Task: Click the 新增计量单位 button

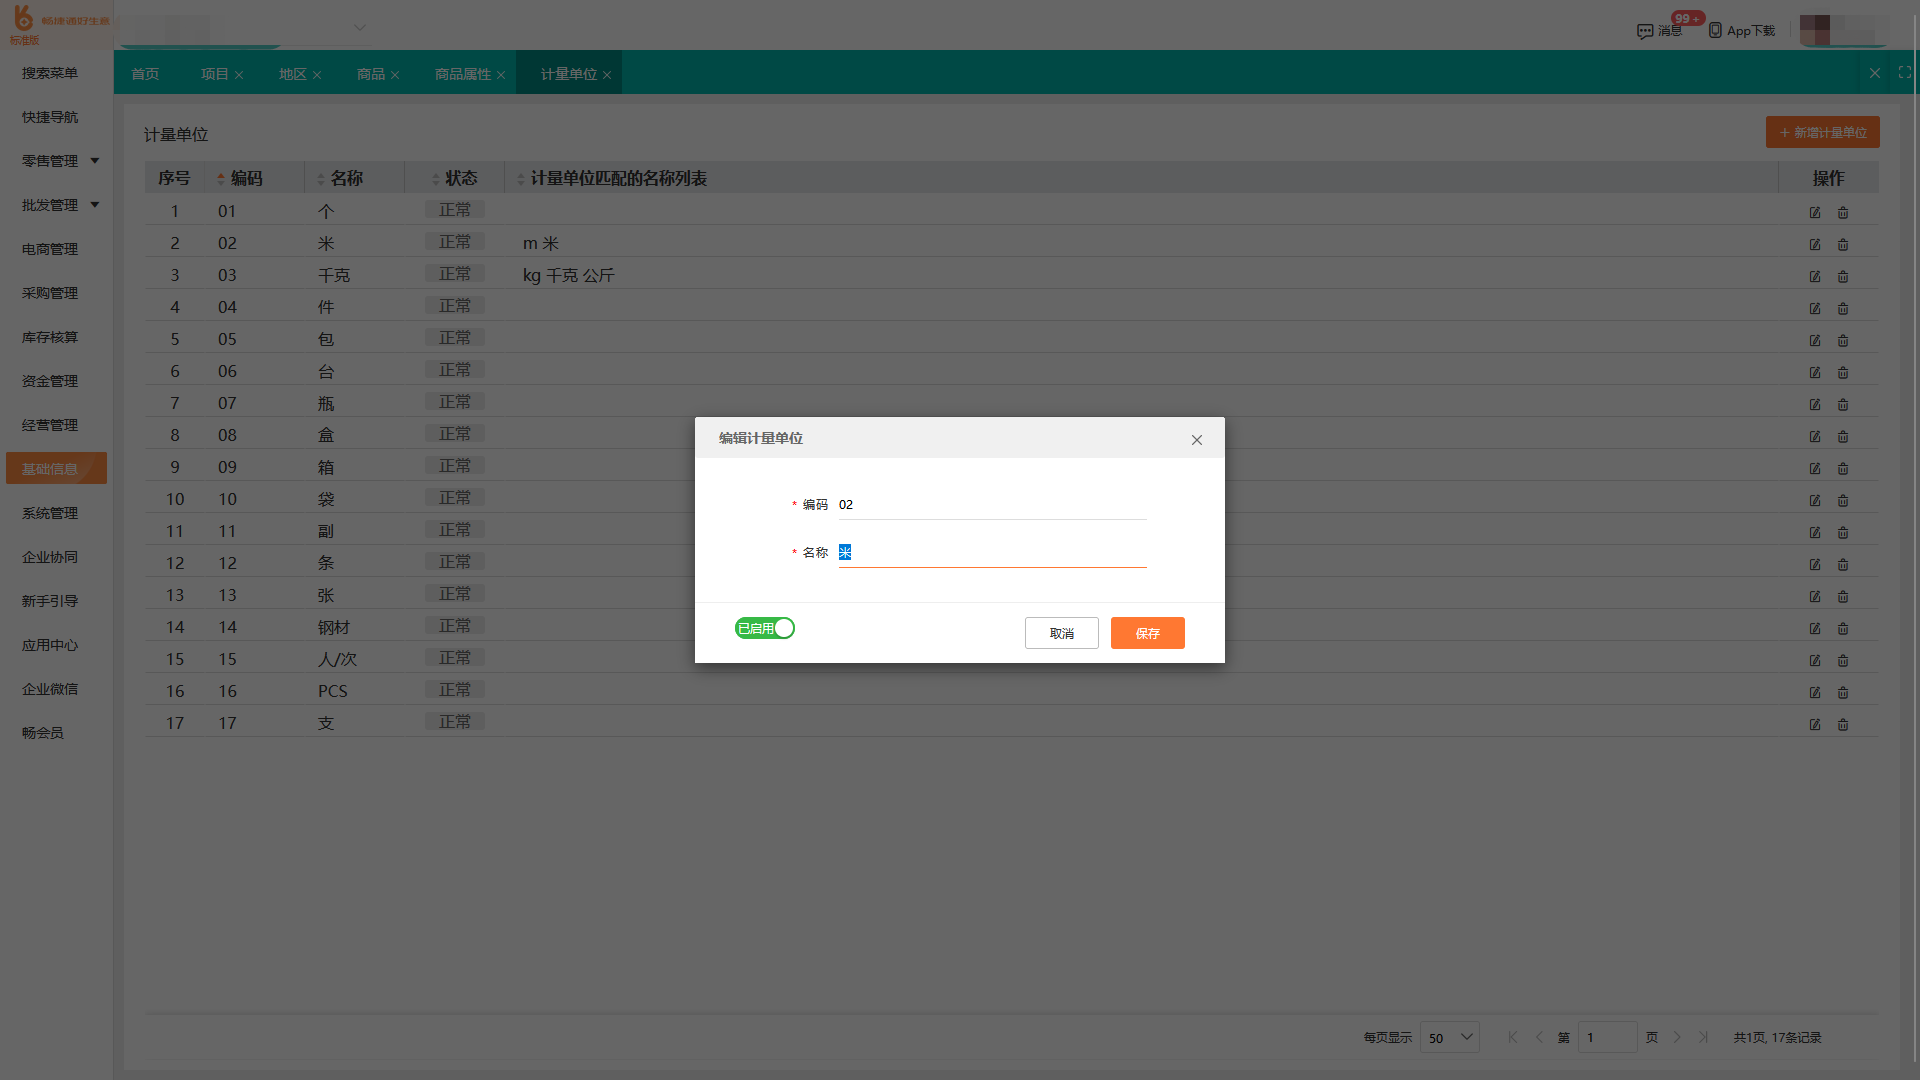Action: (1824, 132)
